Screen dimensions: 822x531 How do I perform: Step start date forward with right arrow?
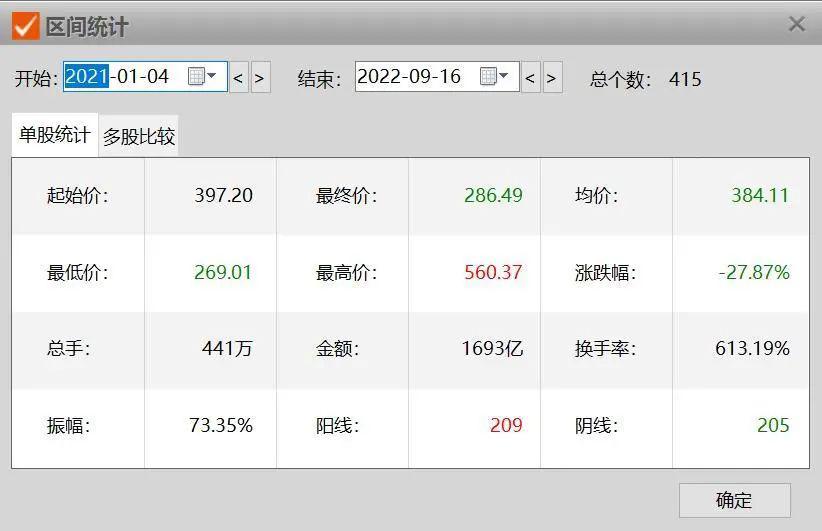260,77
